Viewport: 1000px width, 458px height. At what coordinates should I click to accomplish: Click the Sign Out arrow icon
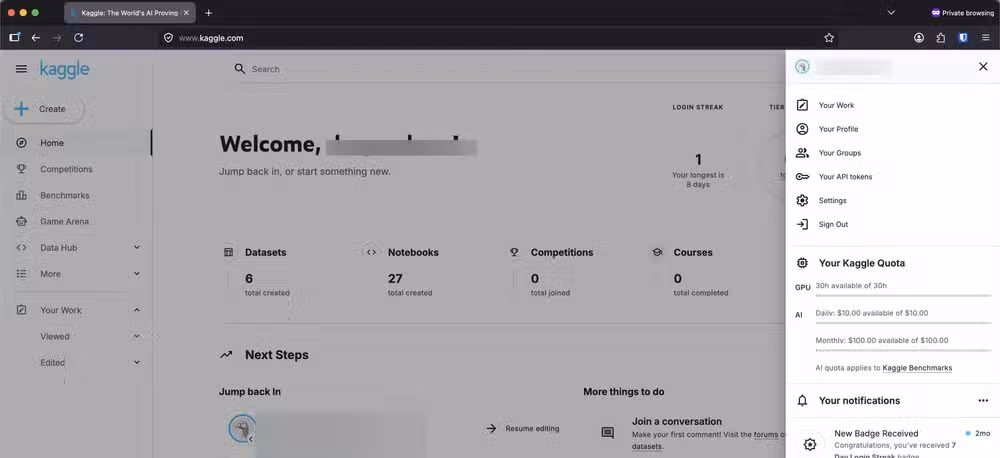(802, 225)
